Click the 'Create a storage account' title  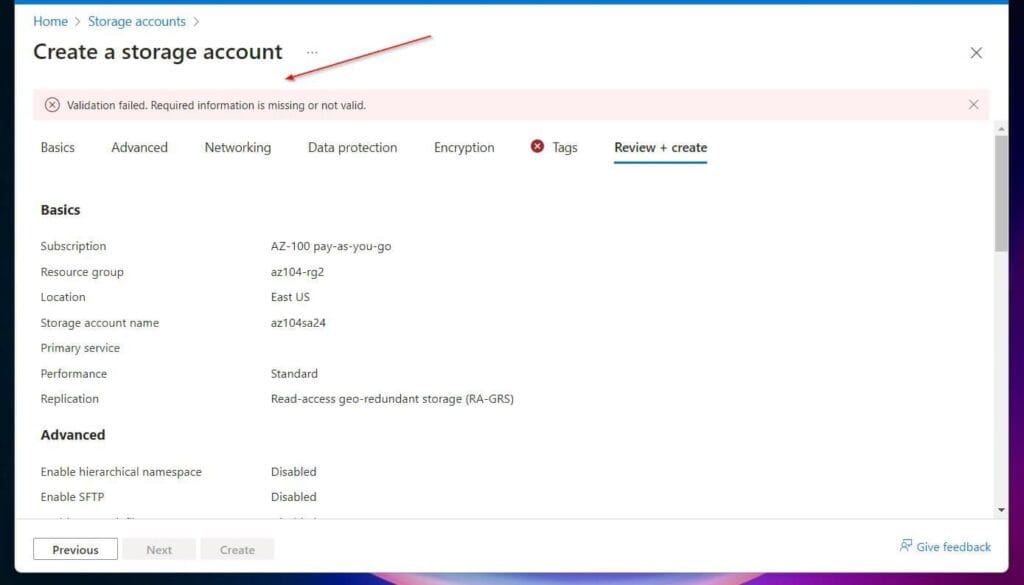(157, 52)
